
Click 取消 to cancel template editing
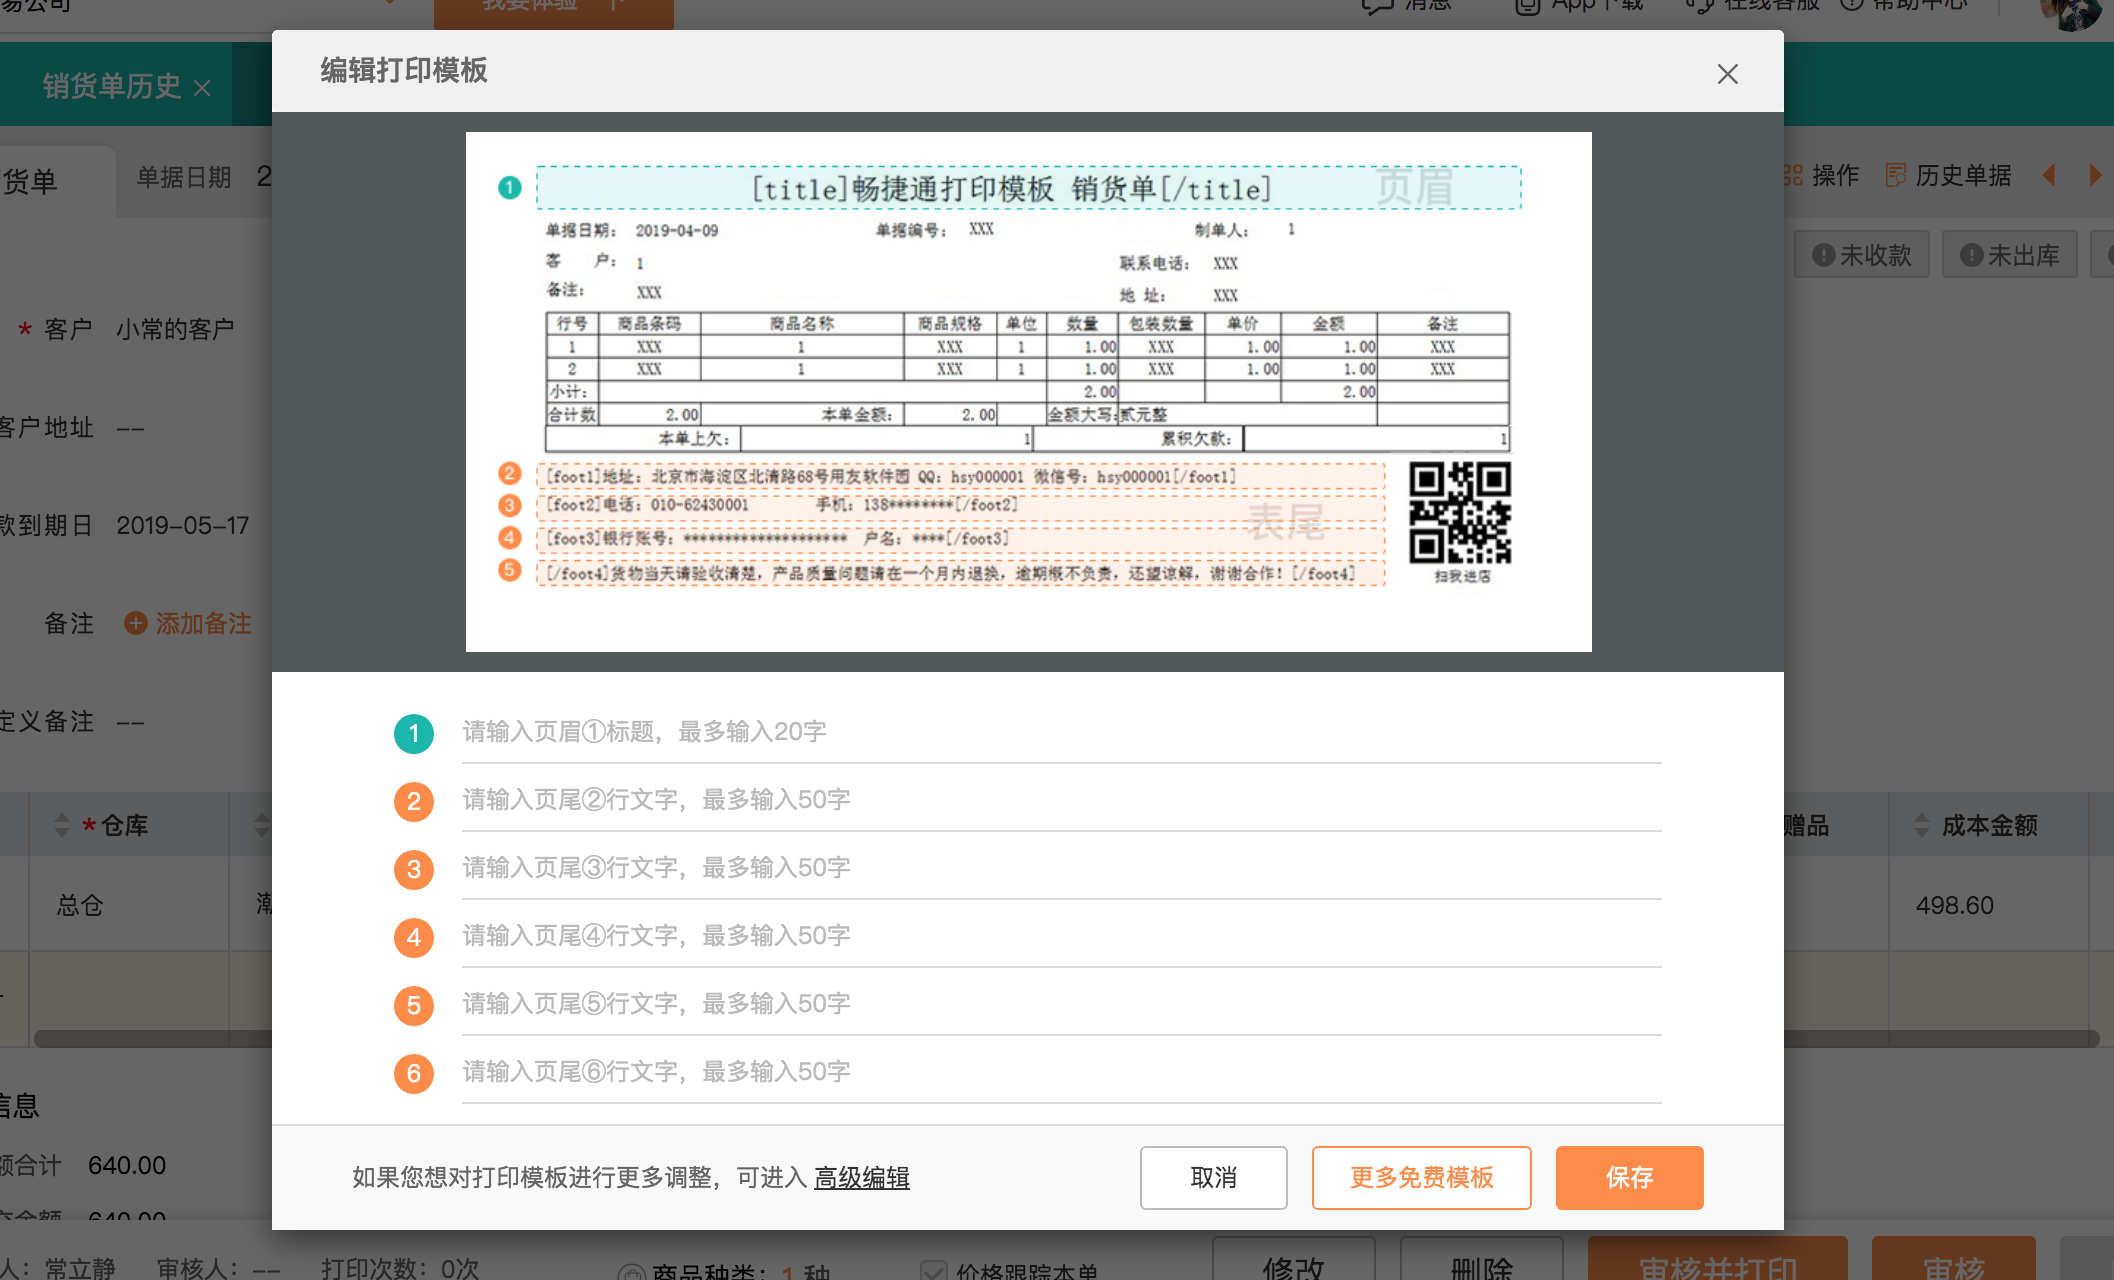(1217, 1177)
